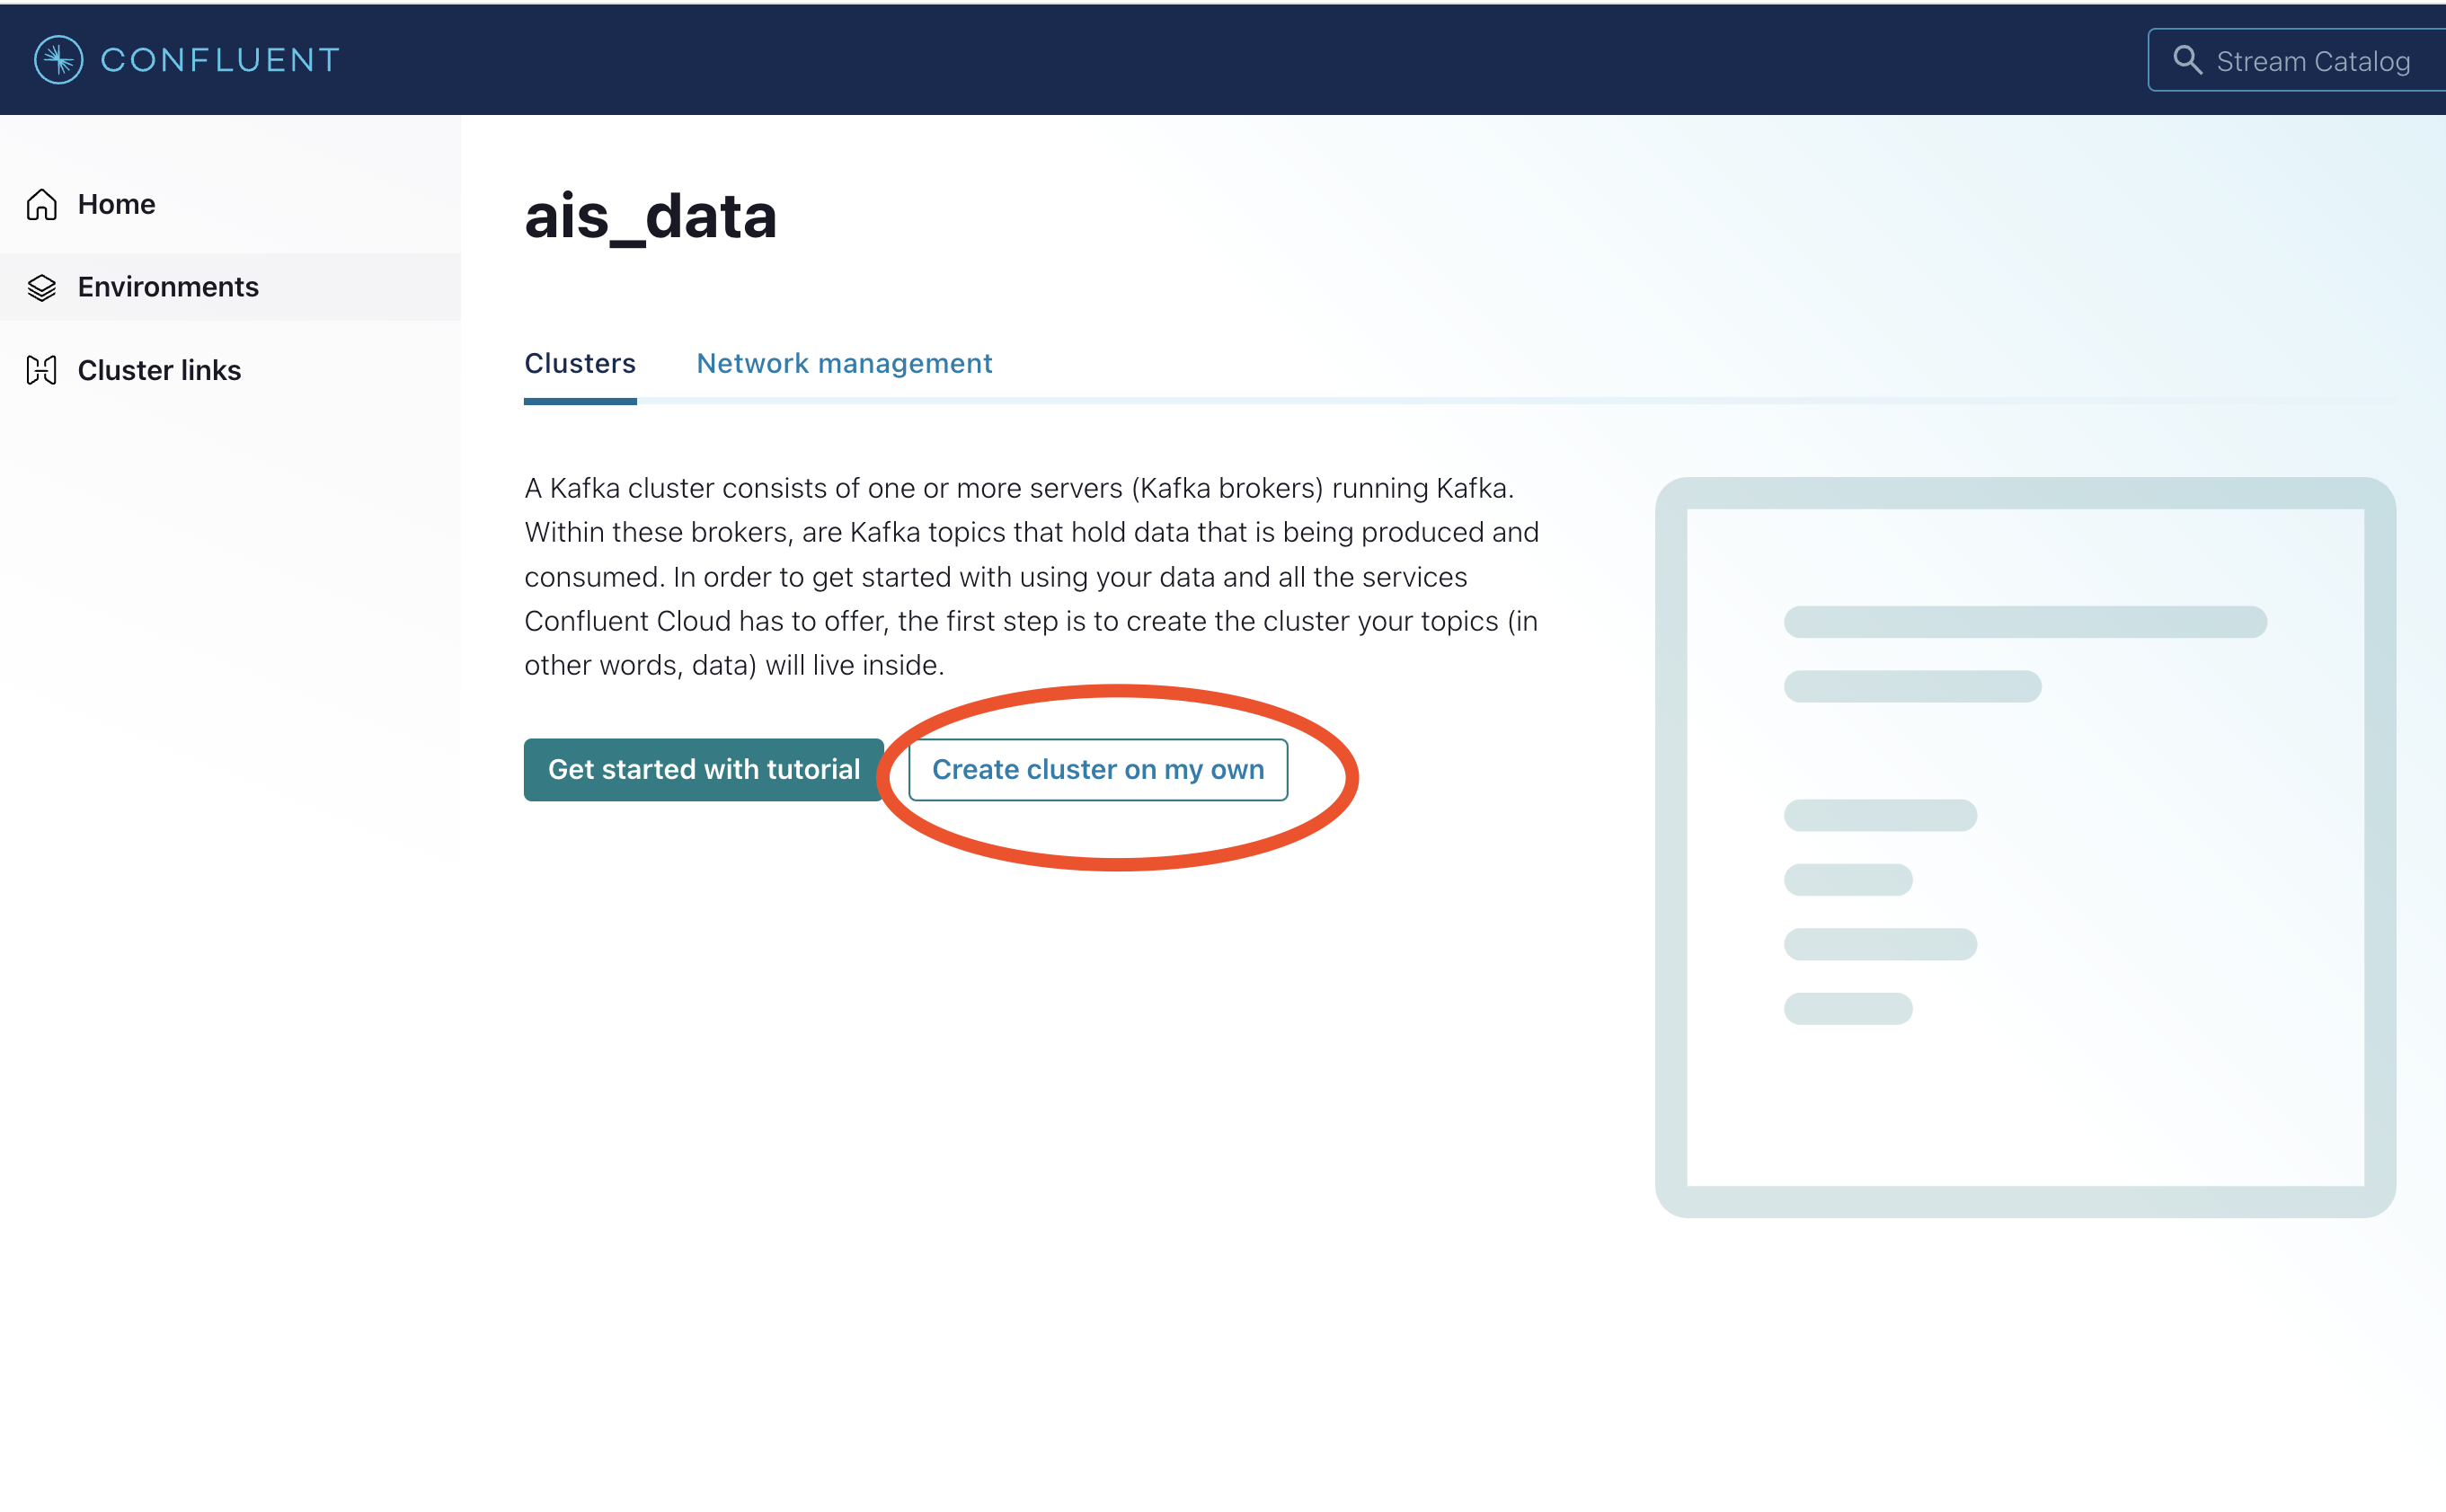Switch to Network management tab
The image size is (2446, 1512).
point(844,363)
